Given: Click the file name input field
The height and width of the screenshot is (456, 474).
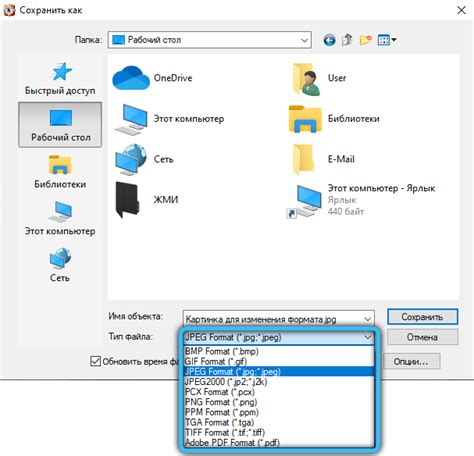Looking at the screenshot, I should (x=273, y=319).
